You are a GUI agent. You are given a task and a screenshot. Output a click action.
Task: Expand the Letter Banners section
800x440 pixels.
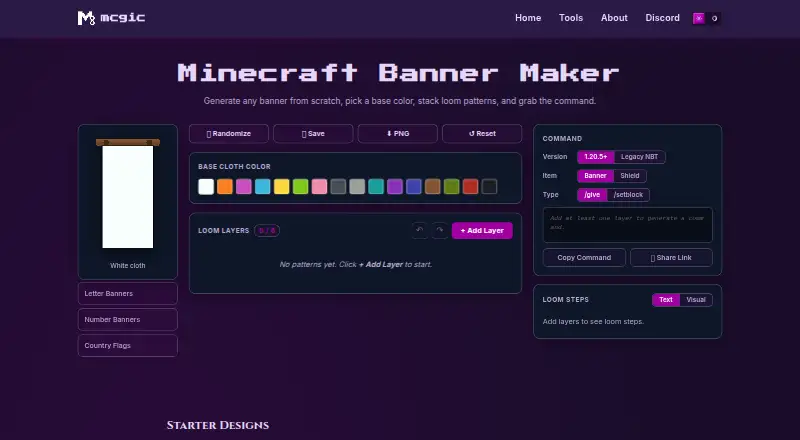click(x=128, y=294)
